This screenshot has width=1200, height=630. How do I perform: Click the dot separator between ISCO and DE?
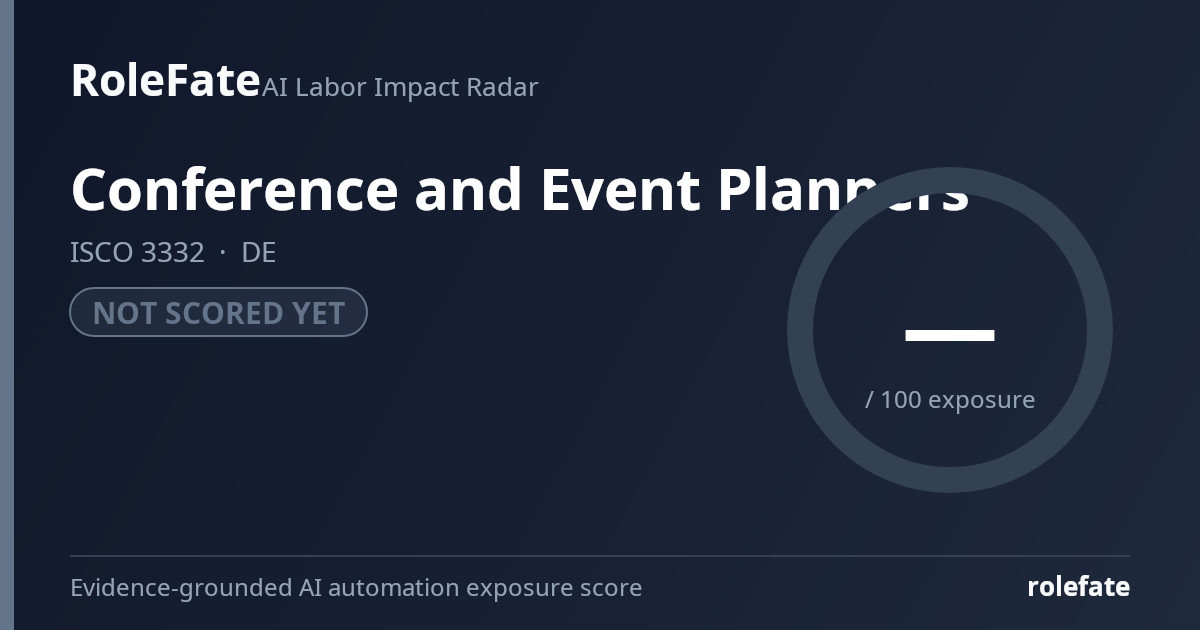(223, 253)
